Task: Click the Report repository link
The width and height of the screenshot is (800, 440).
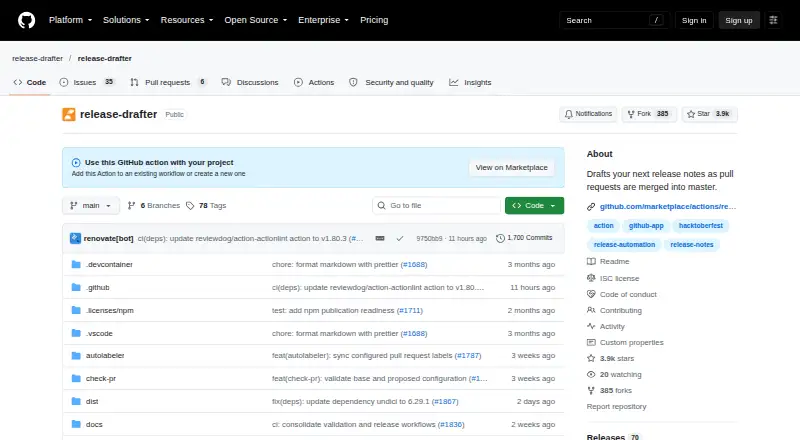Action: pyautogui.click(x=616, y=407)
